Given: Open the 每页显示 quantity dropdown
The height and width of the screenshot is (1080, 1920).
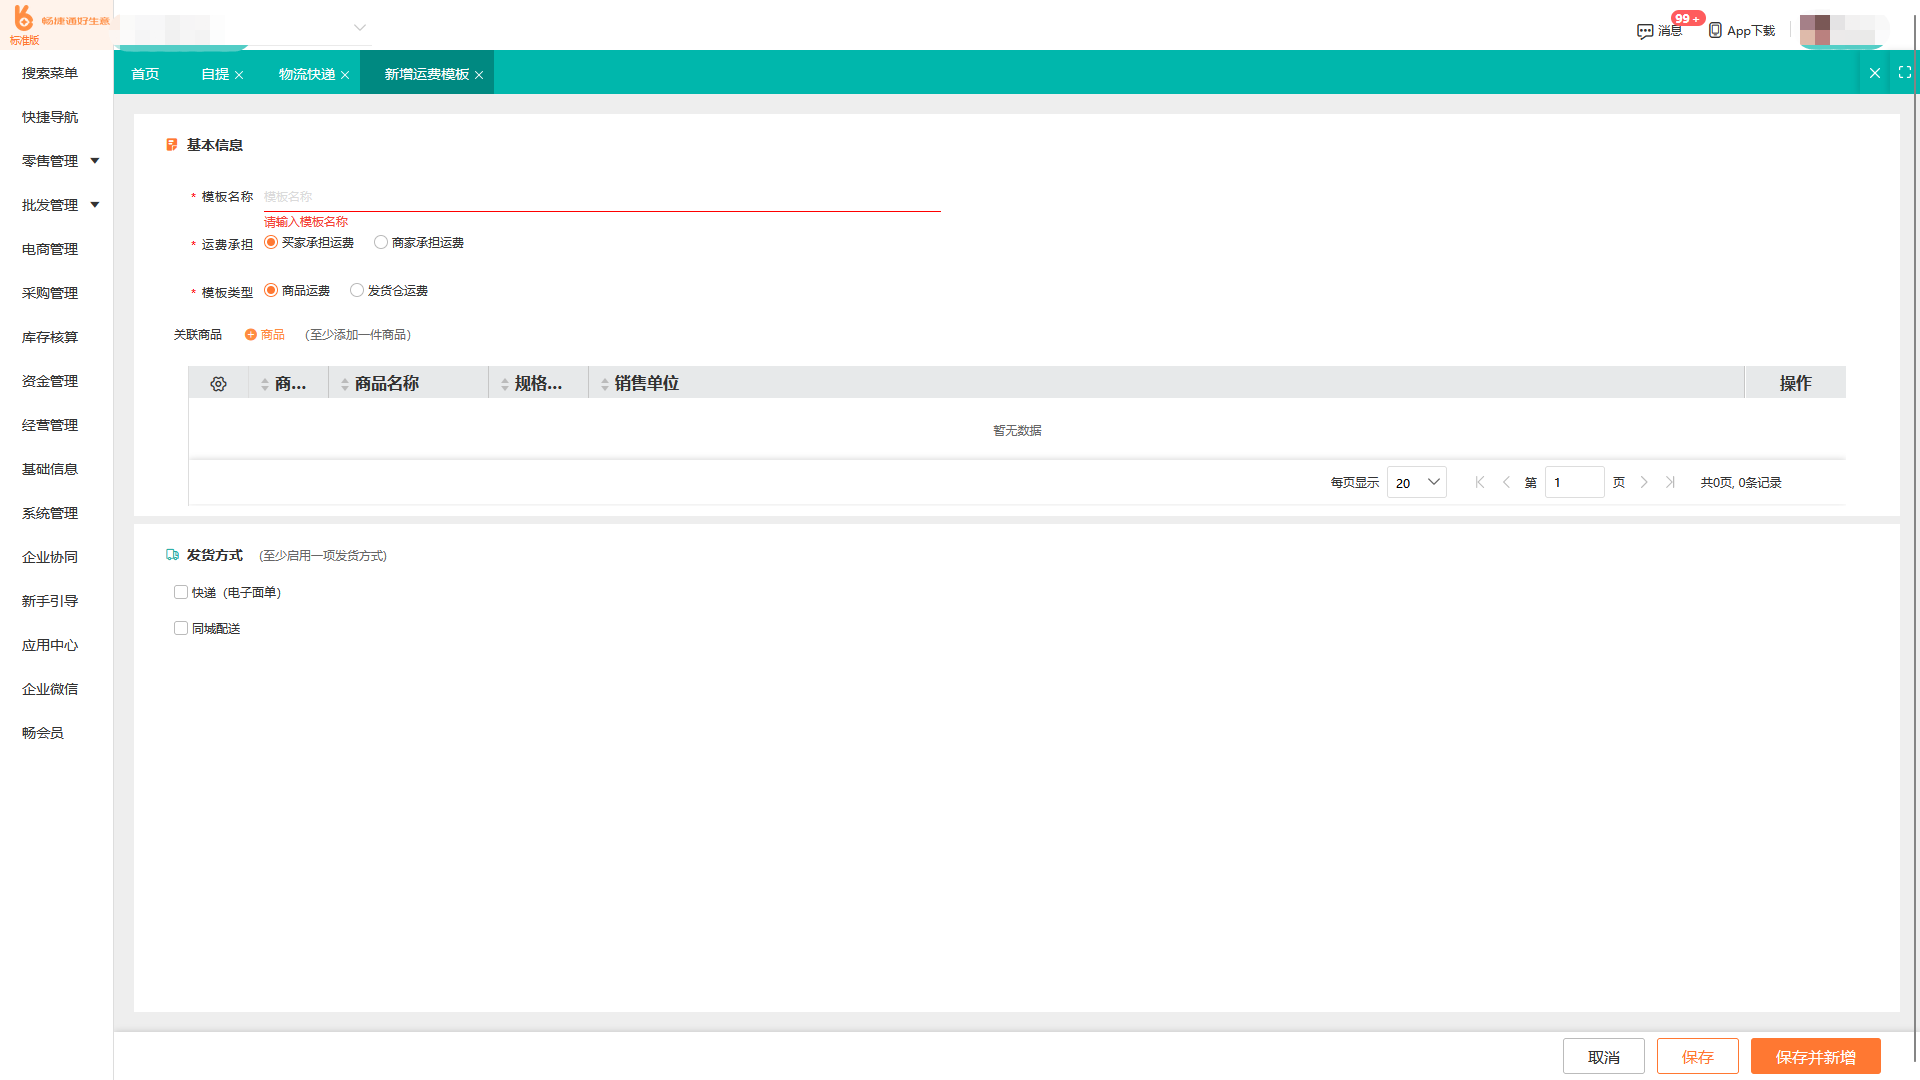Looking at the screenshot, I should (1418, 481).
